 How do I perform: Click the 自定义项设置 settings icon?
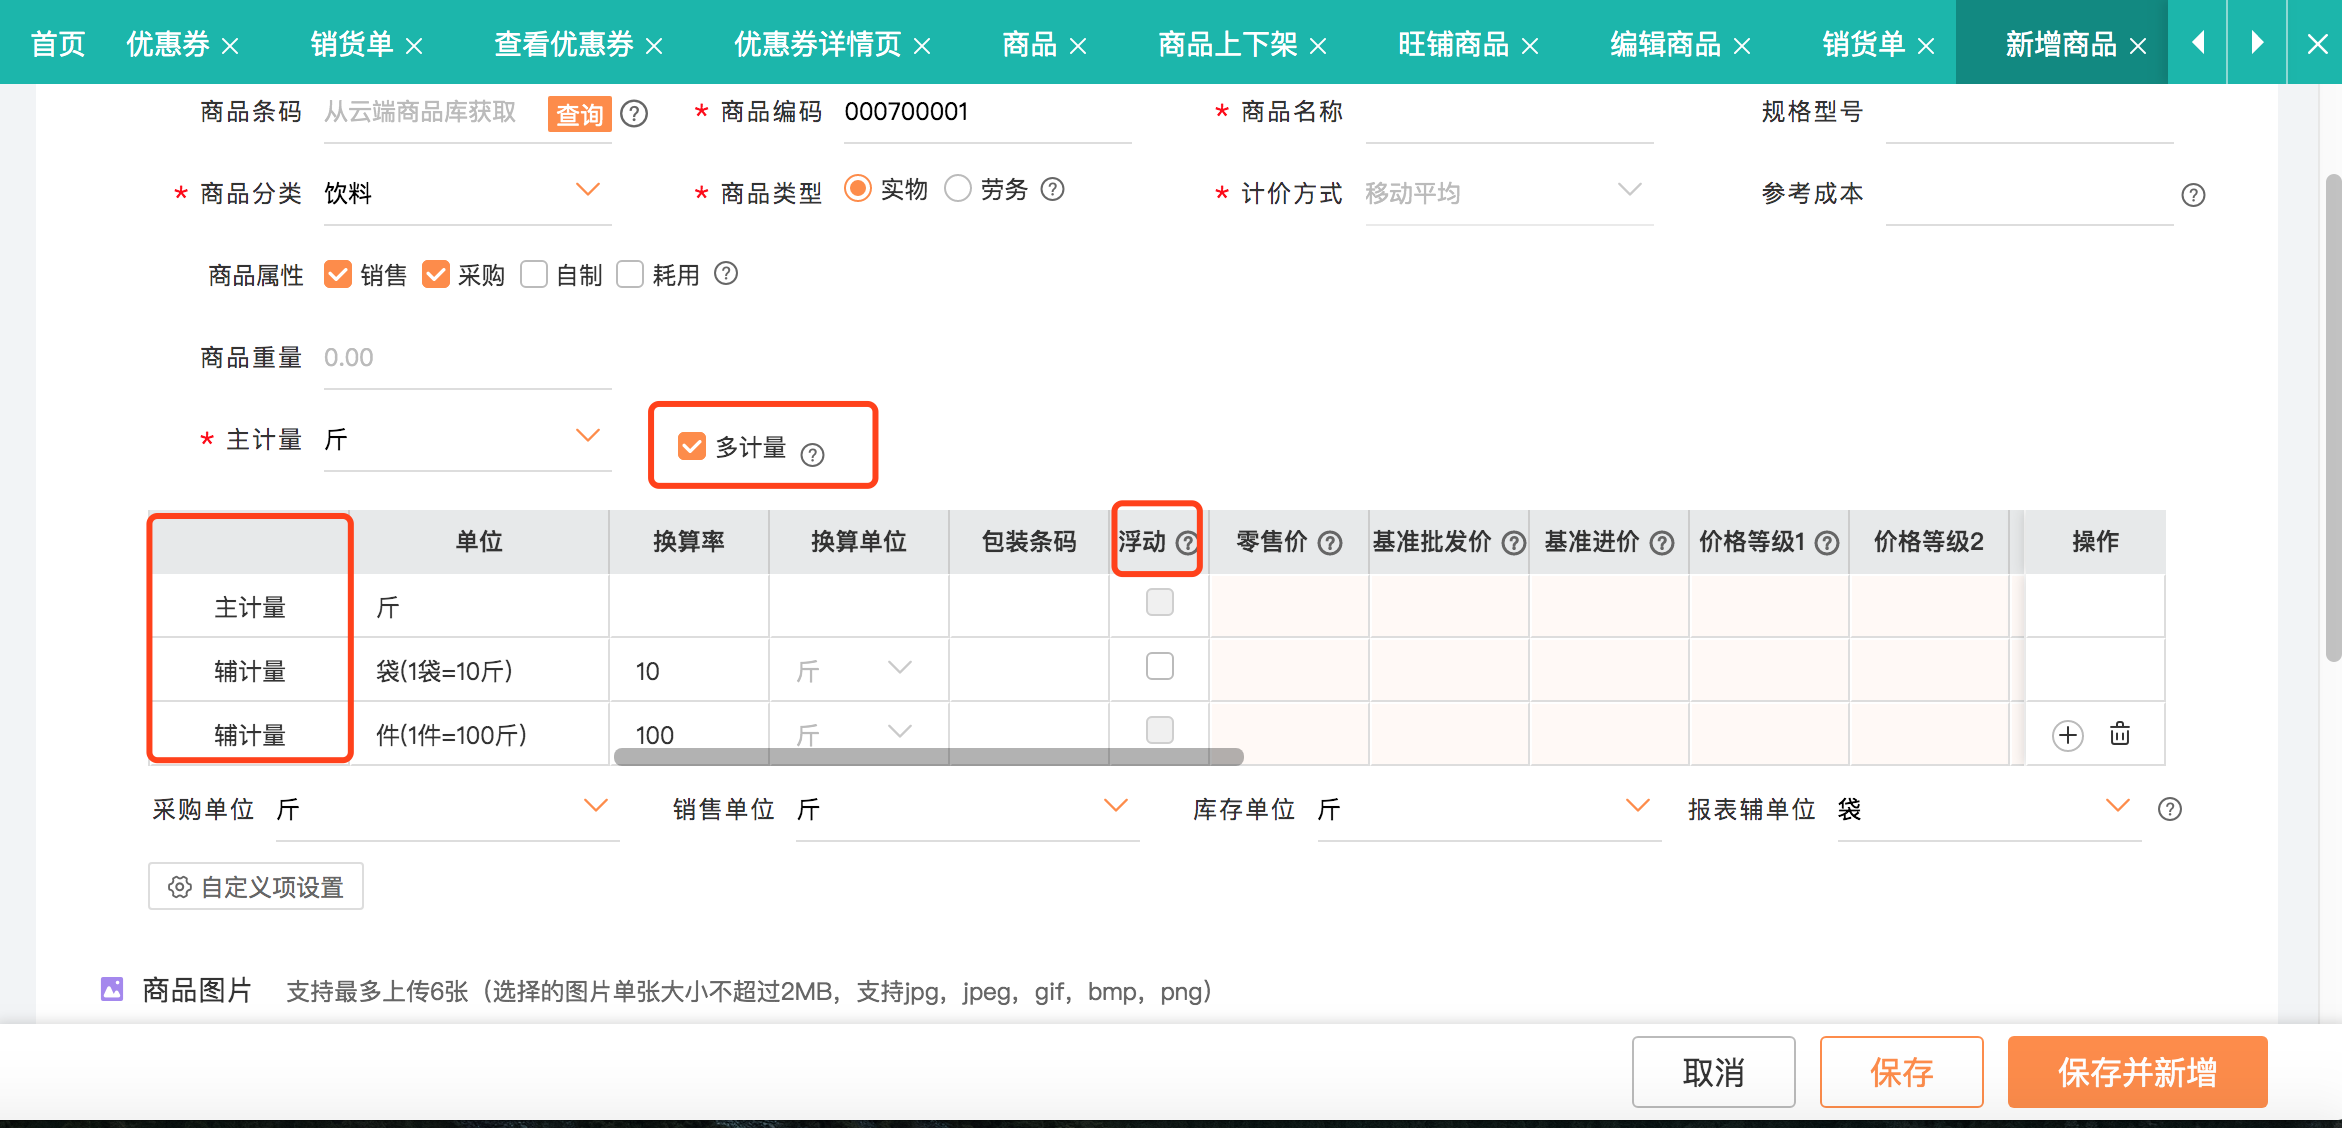click(x=175, y=887)
